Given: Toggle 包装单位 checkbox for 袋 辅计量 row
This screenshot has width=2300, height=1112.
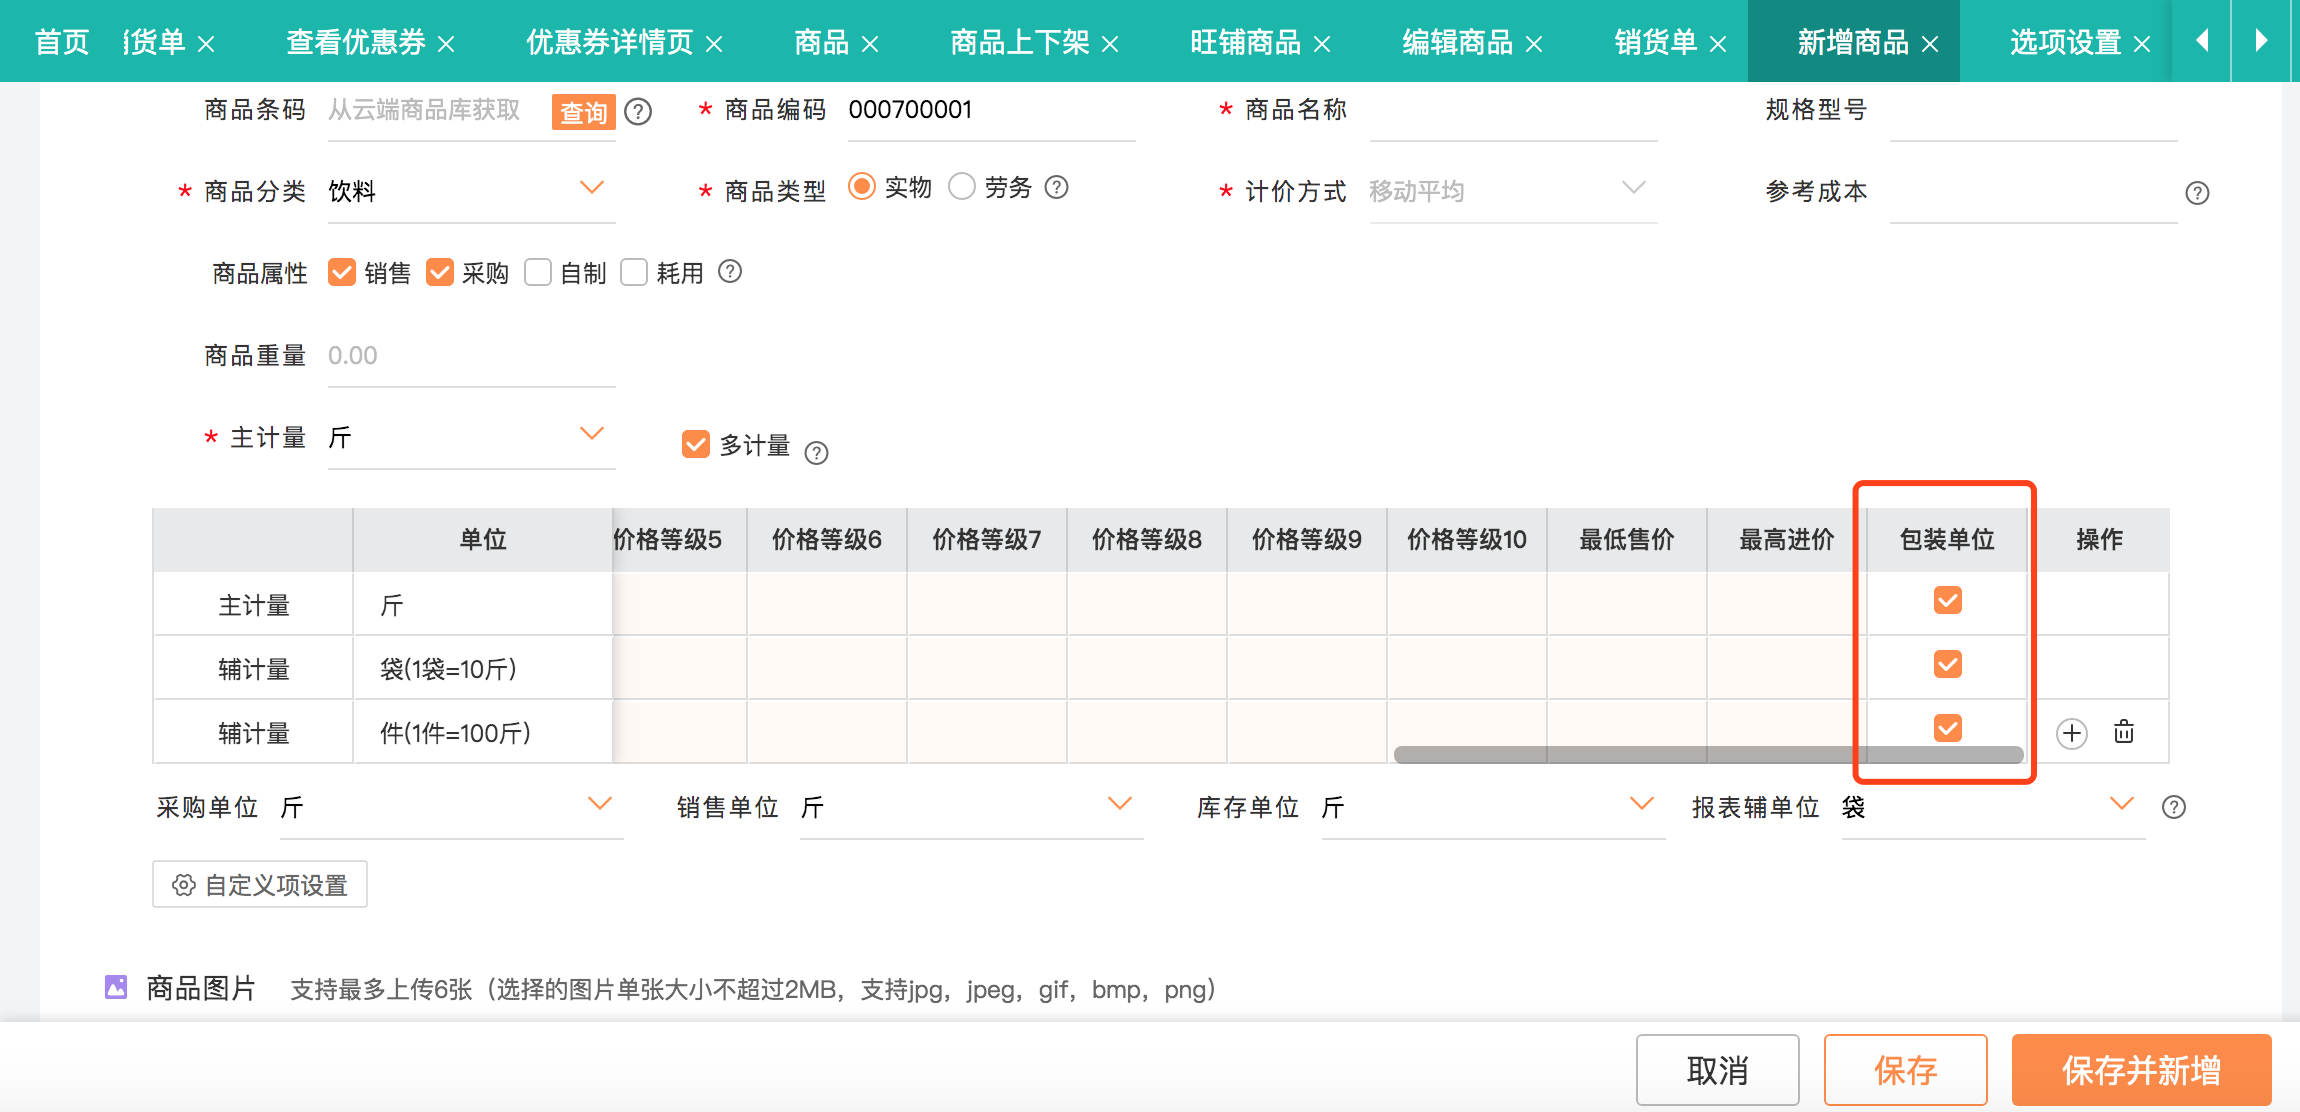Looking at the screenshot, I should coord(1945,666).
